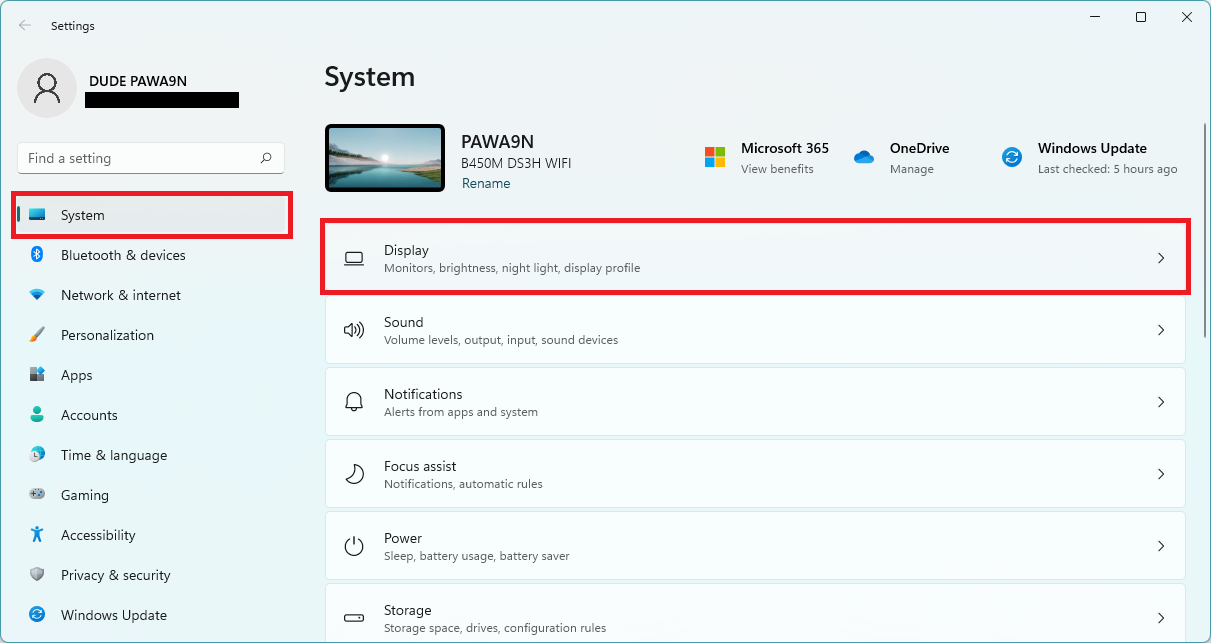Image resolution: width=1211 pixels, height=643 pixels.
Task: Expand the Power settings row chevron
Action: tap(1160, 546)
